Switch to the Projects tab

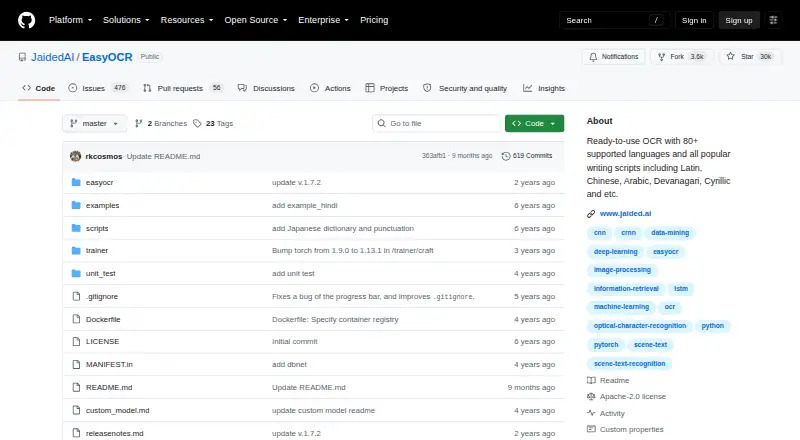[387, 88]
